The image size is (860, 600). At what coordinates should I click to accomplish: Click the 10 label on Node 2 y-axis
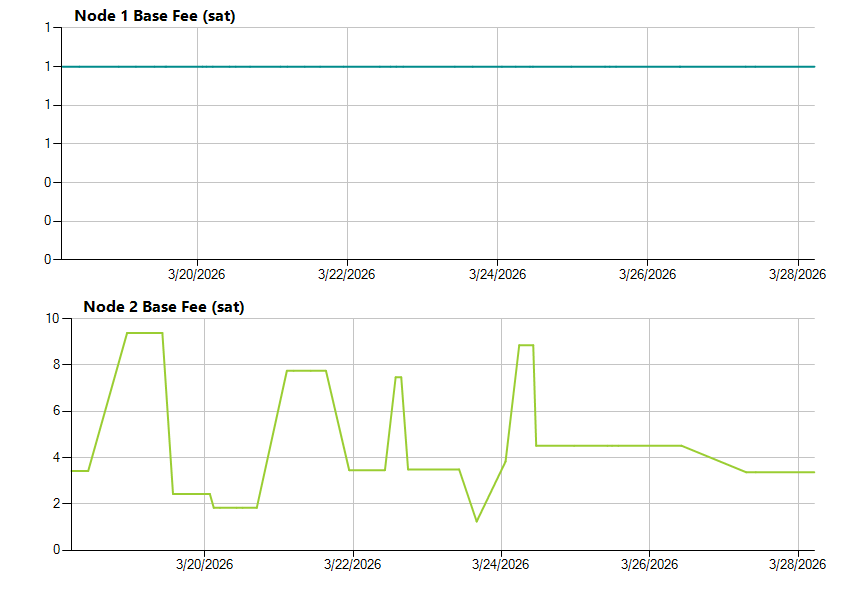[x=52, y=319]
